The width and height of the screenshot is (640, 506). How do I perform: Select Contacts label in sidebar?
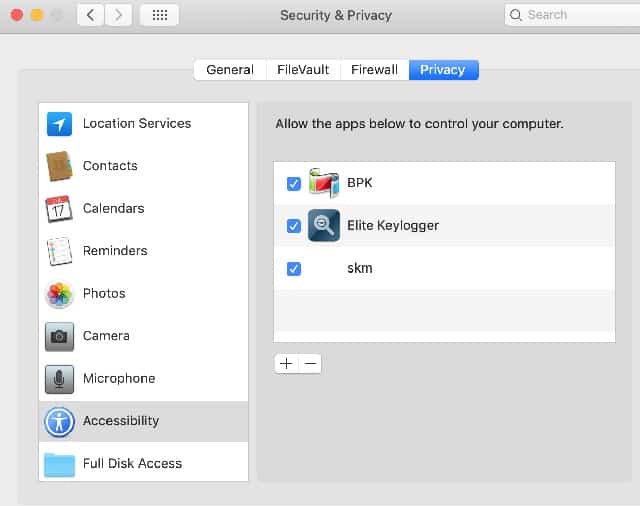(x=110, y=166)
